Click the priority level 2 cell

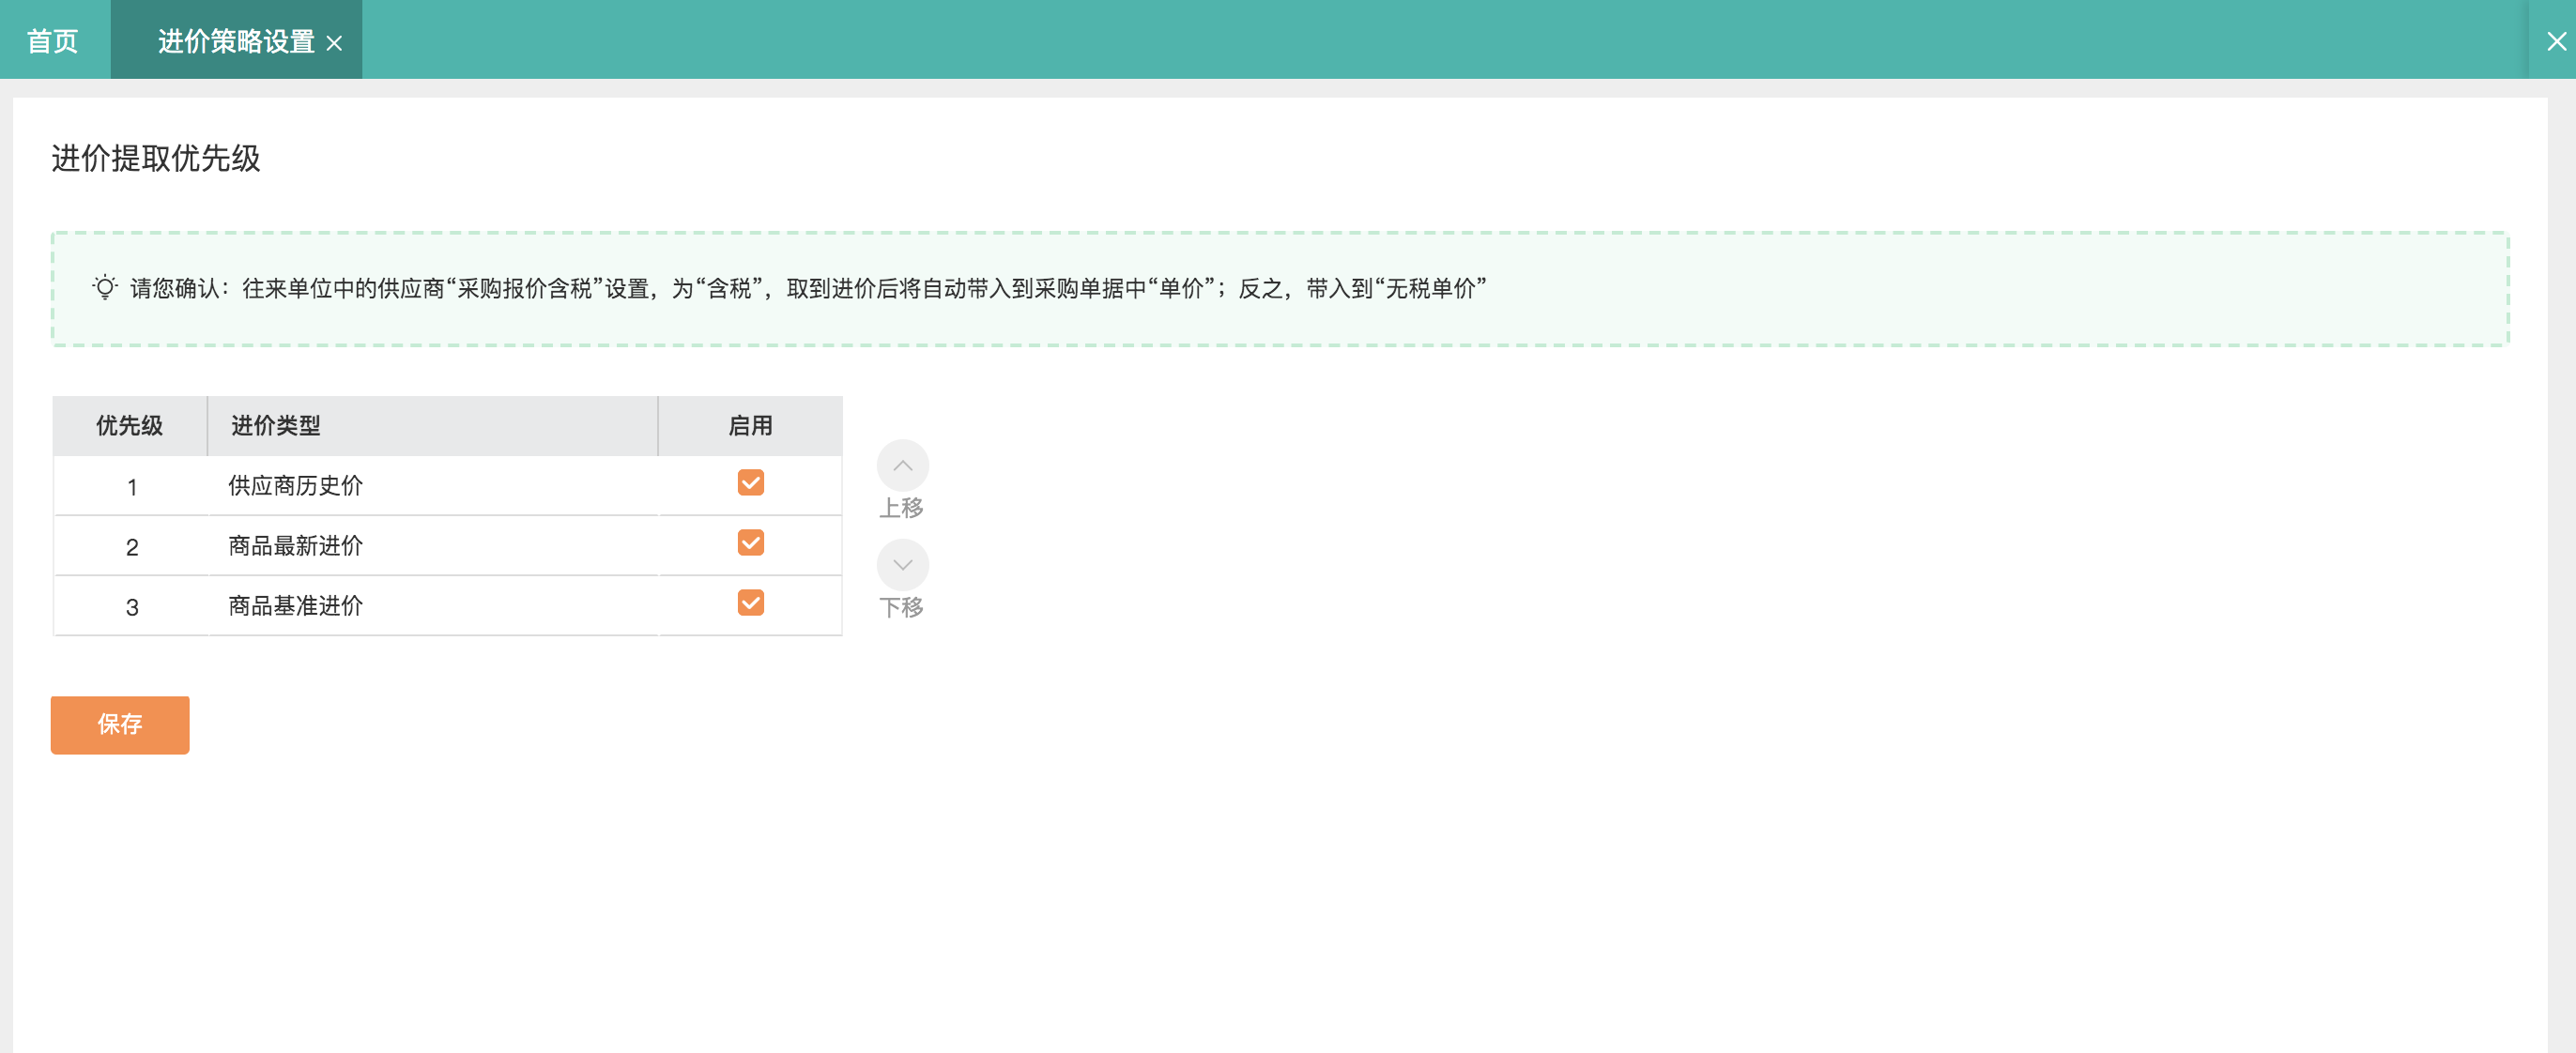pos(131,545)
